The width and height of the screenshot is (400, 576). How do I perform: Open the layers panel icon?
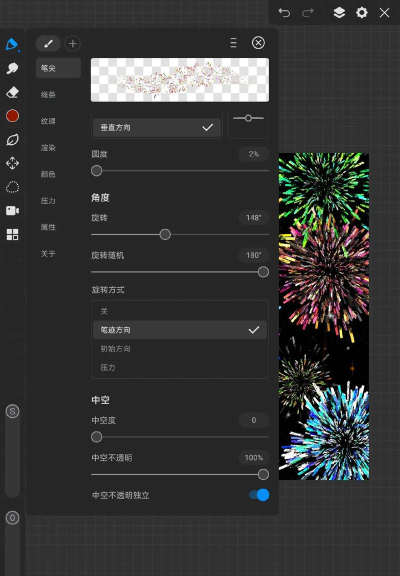(x=339, y=13)
